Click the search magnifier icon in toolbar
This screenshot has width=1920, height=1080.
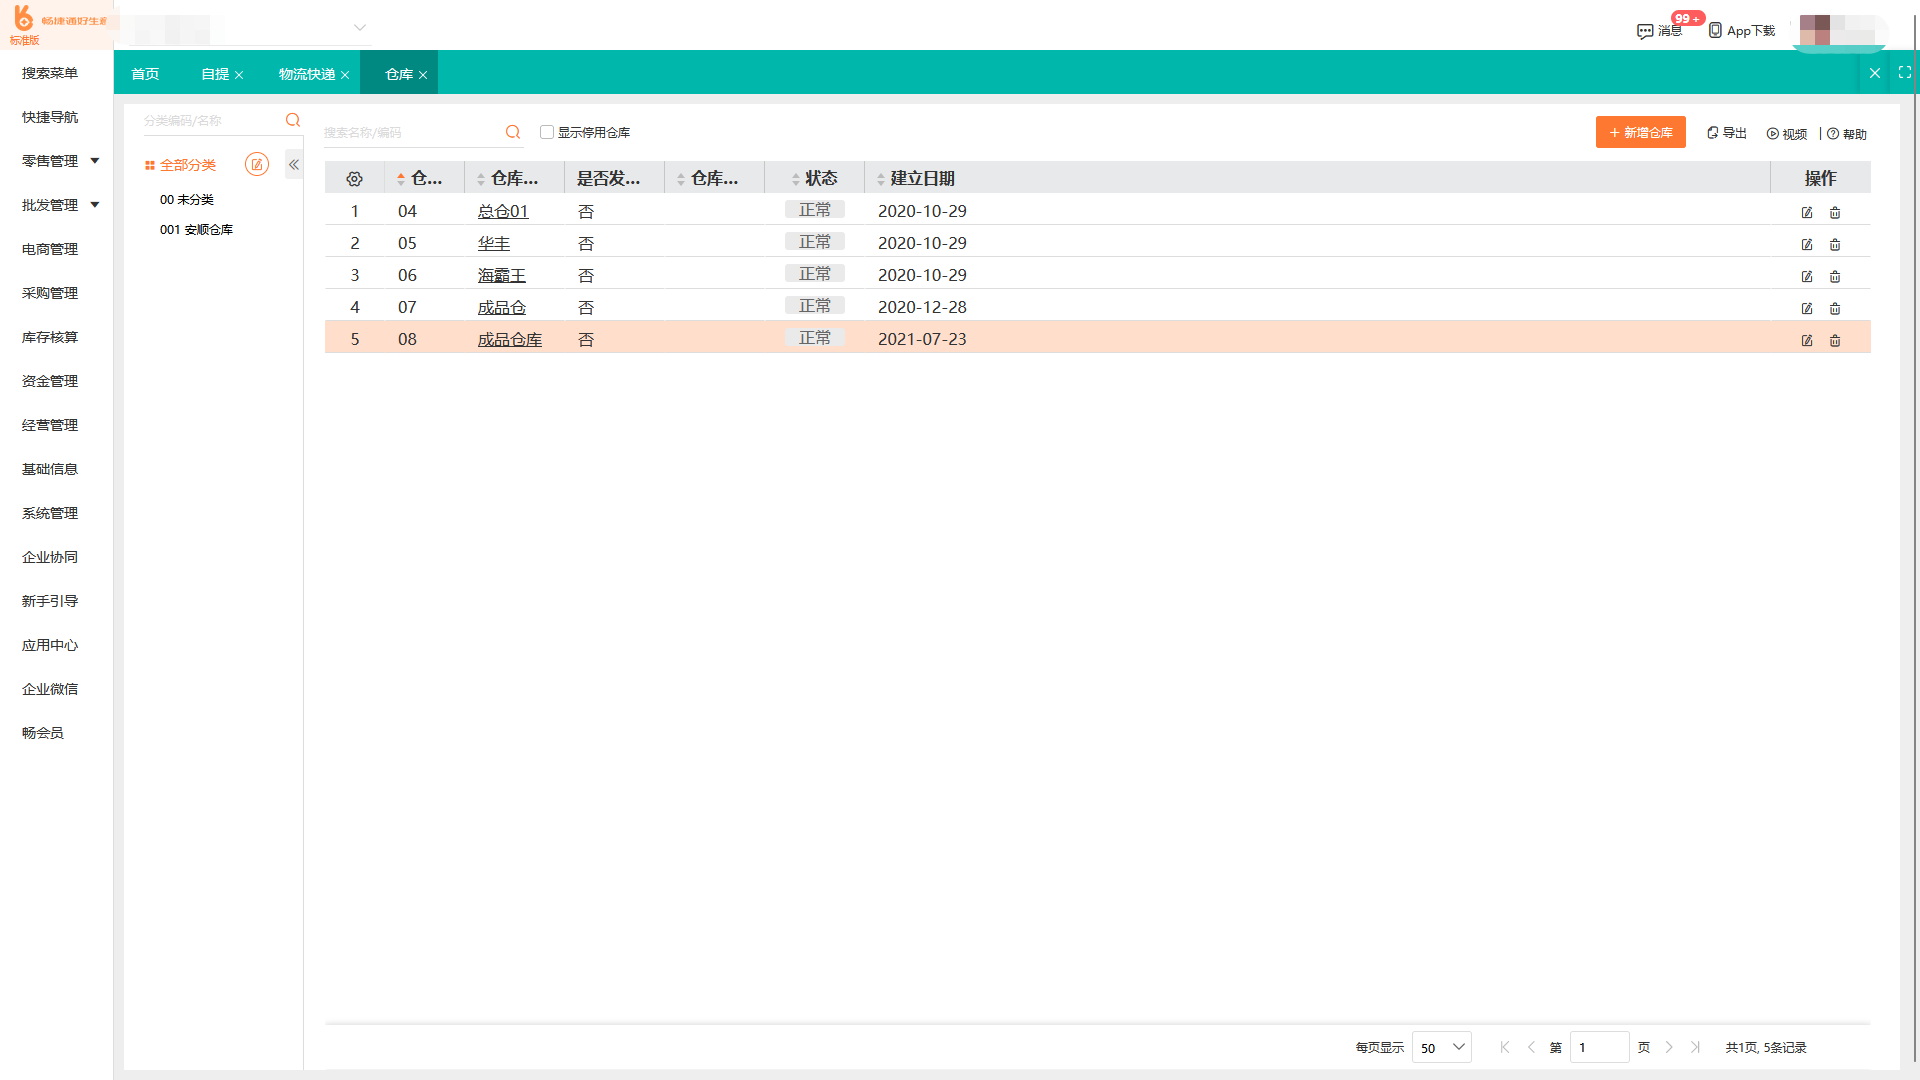coord(514,132)
